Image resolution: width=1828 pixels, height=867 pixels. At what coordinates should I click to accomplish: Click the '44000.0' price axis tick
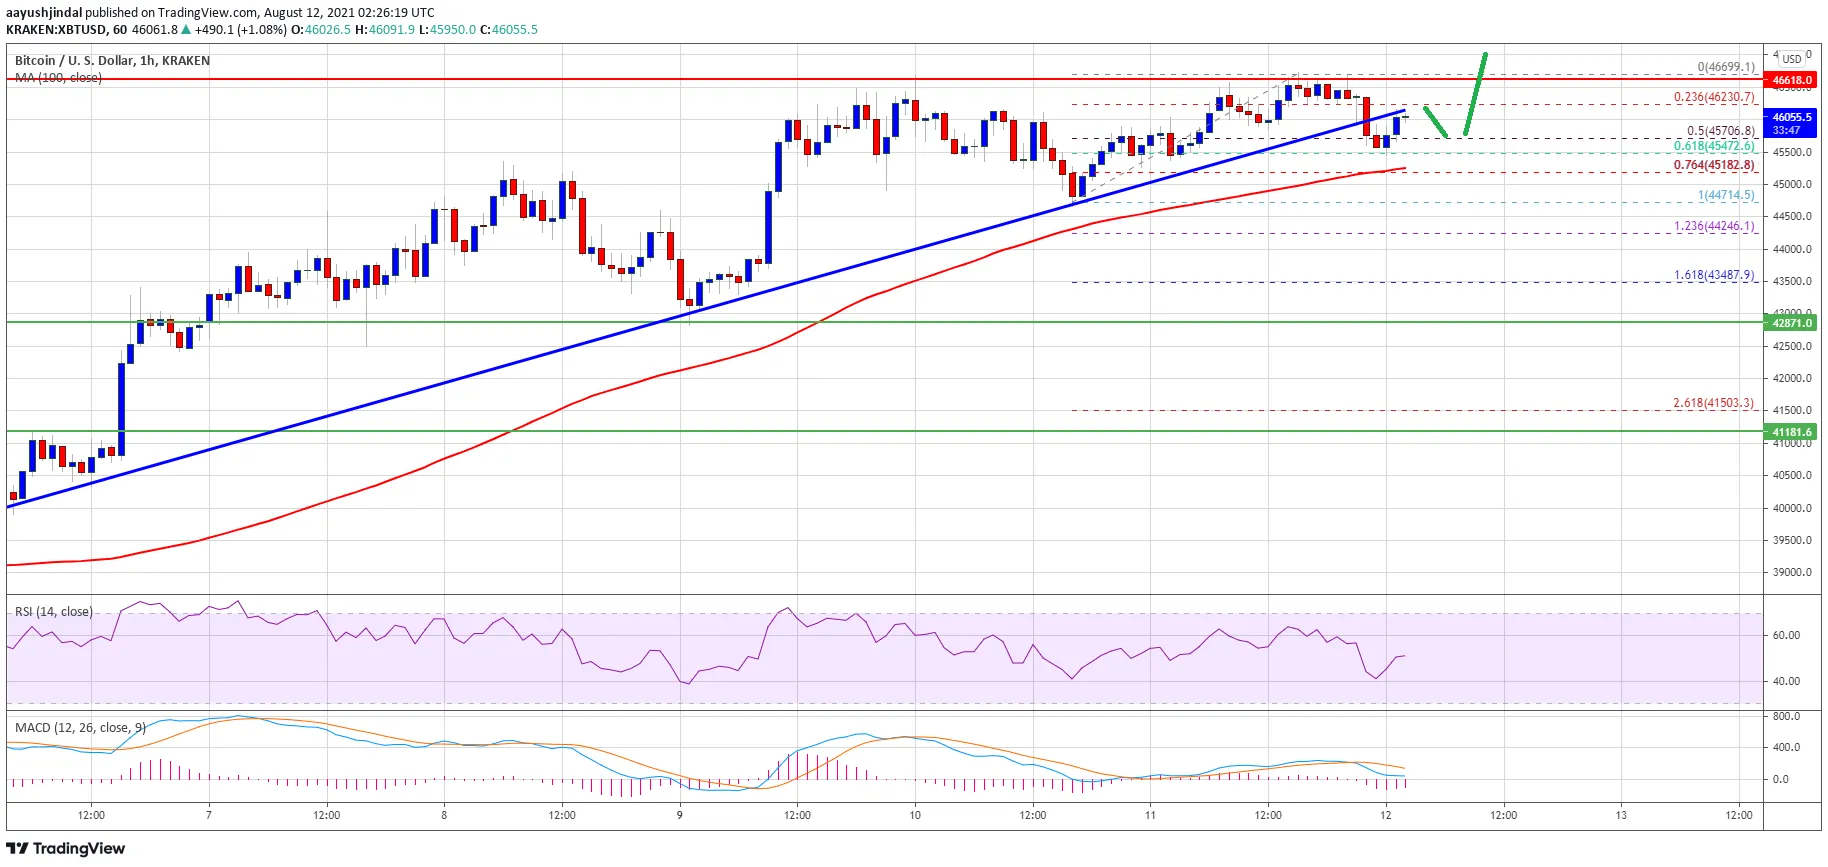coord(1792,249)
